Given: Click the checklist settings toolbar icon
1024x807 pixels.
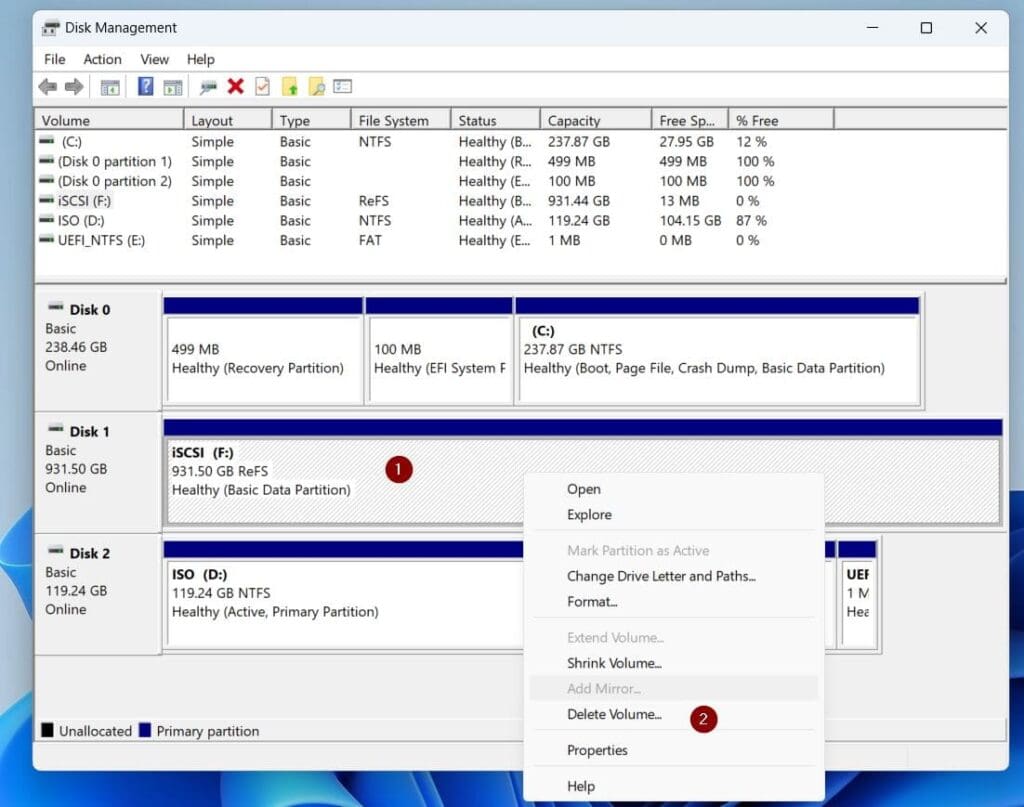Looking at the screenshot, I should tap(343, 86).
